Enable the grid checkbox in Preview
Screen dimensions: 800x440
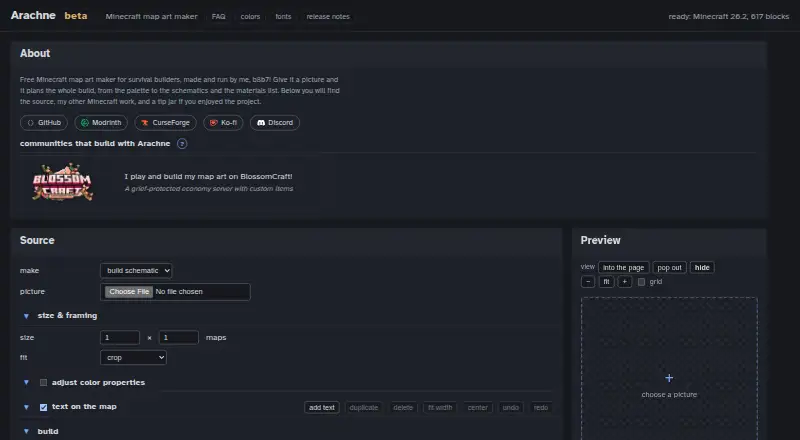tap(641, 282)
